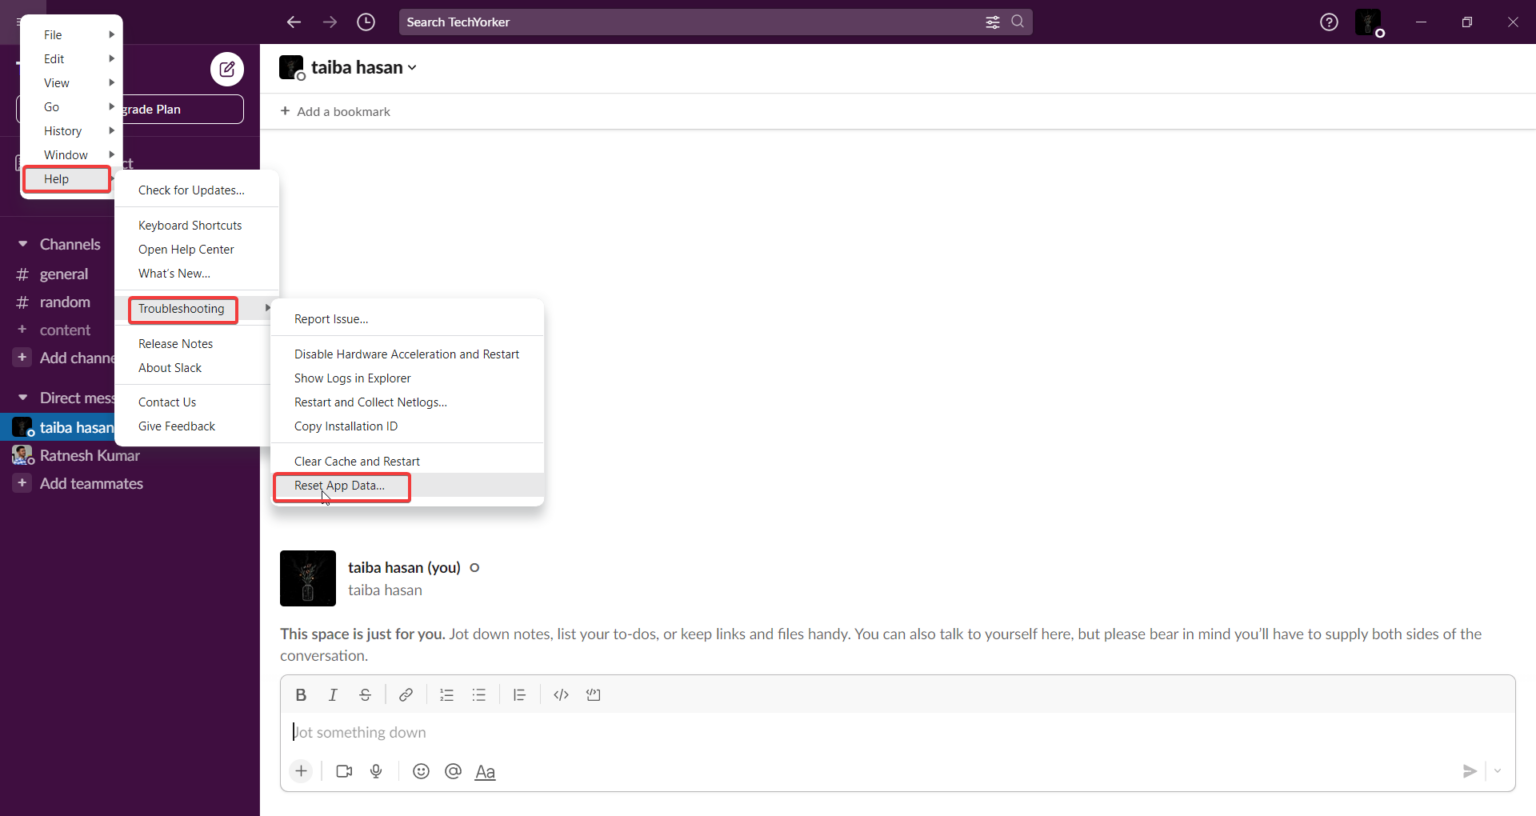Viewport: 1536px width, 816px height.
Task: Toggle strikethrough formatting
Action: 365,694
